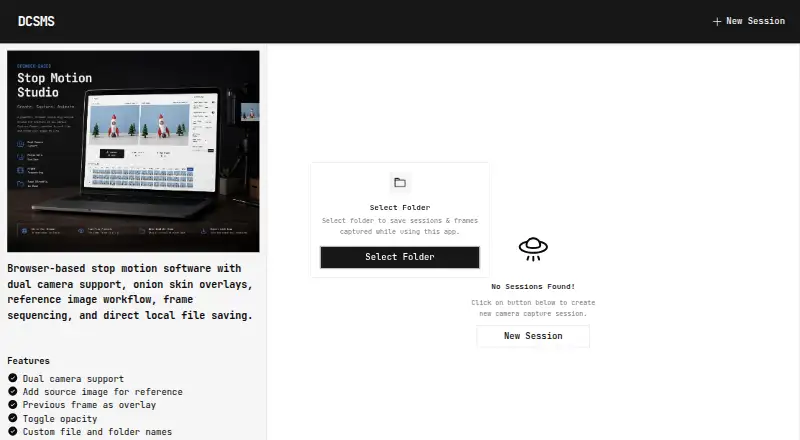
Task: Select 'Custom file and folder names' text
Action: point(97,432)
